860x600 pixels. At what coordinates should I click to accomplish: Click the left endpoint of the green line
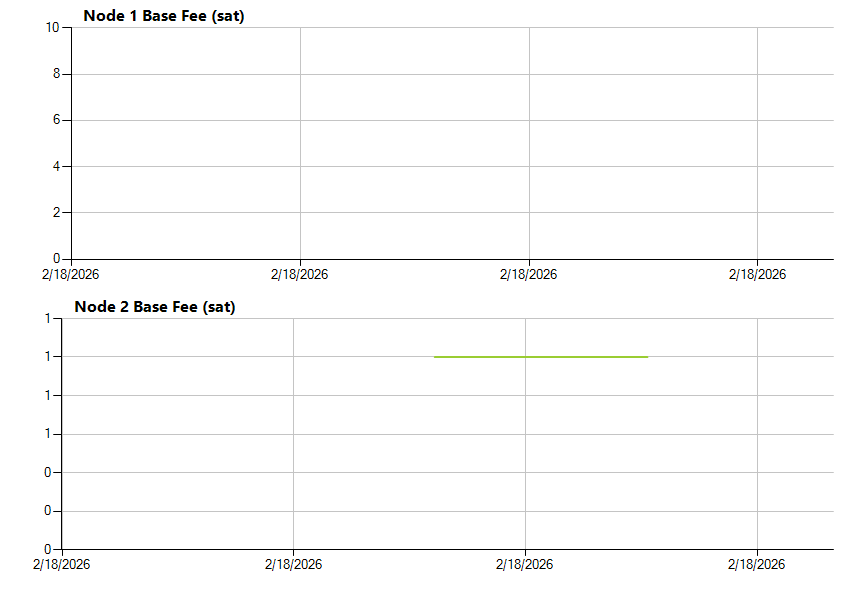435,357
